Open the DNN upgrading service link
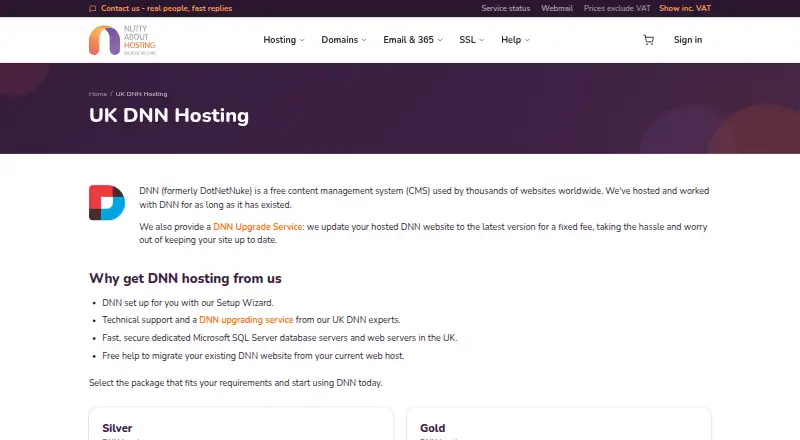 [246, 320]
